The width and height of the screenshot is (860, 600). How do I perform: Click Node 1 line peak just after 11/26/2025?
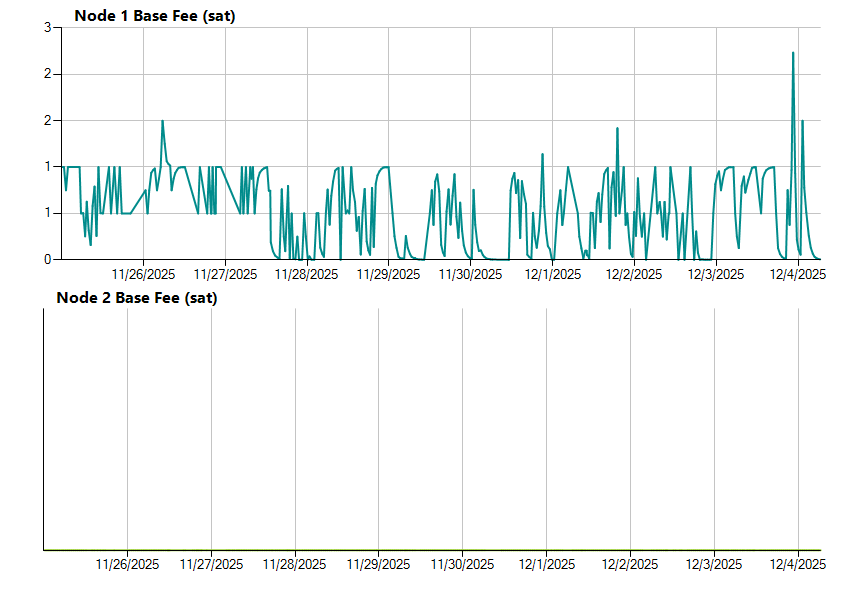pos(162,122)
